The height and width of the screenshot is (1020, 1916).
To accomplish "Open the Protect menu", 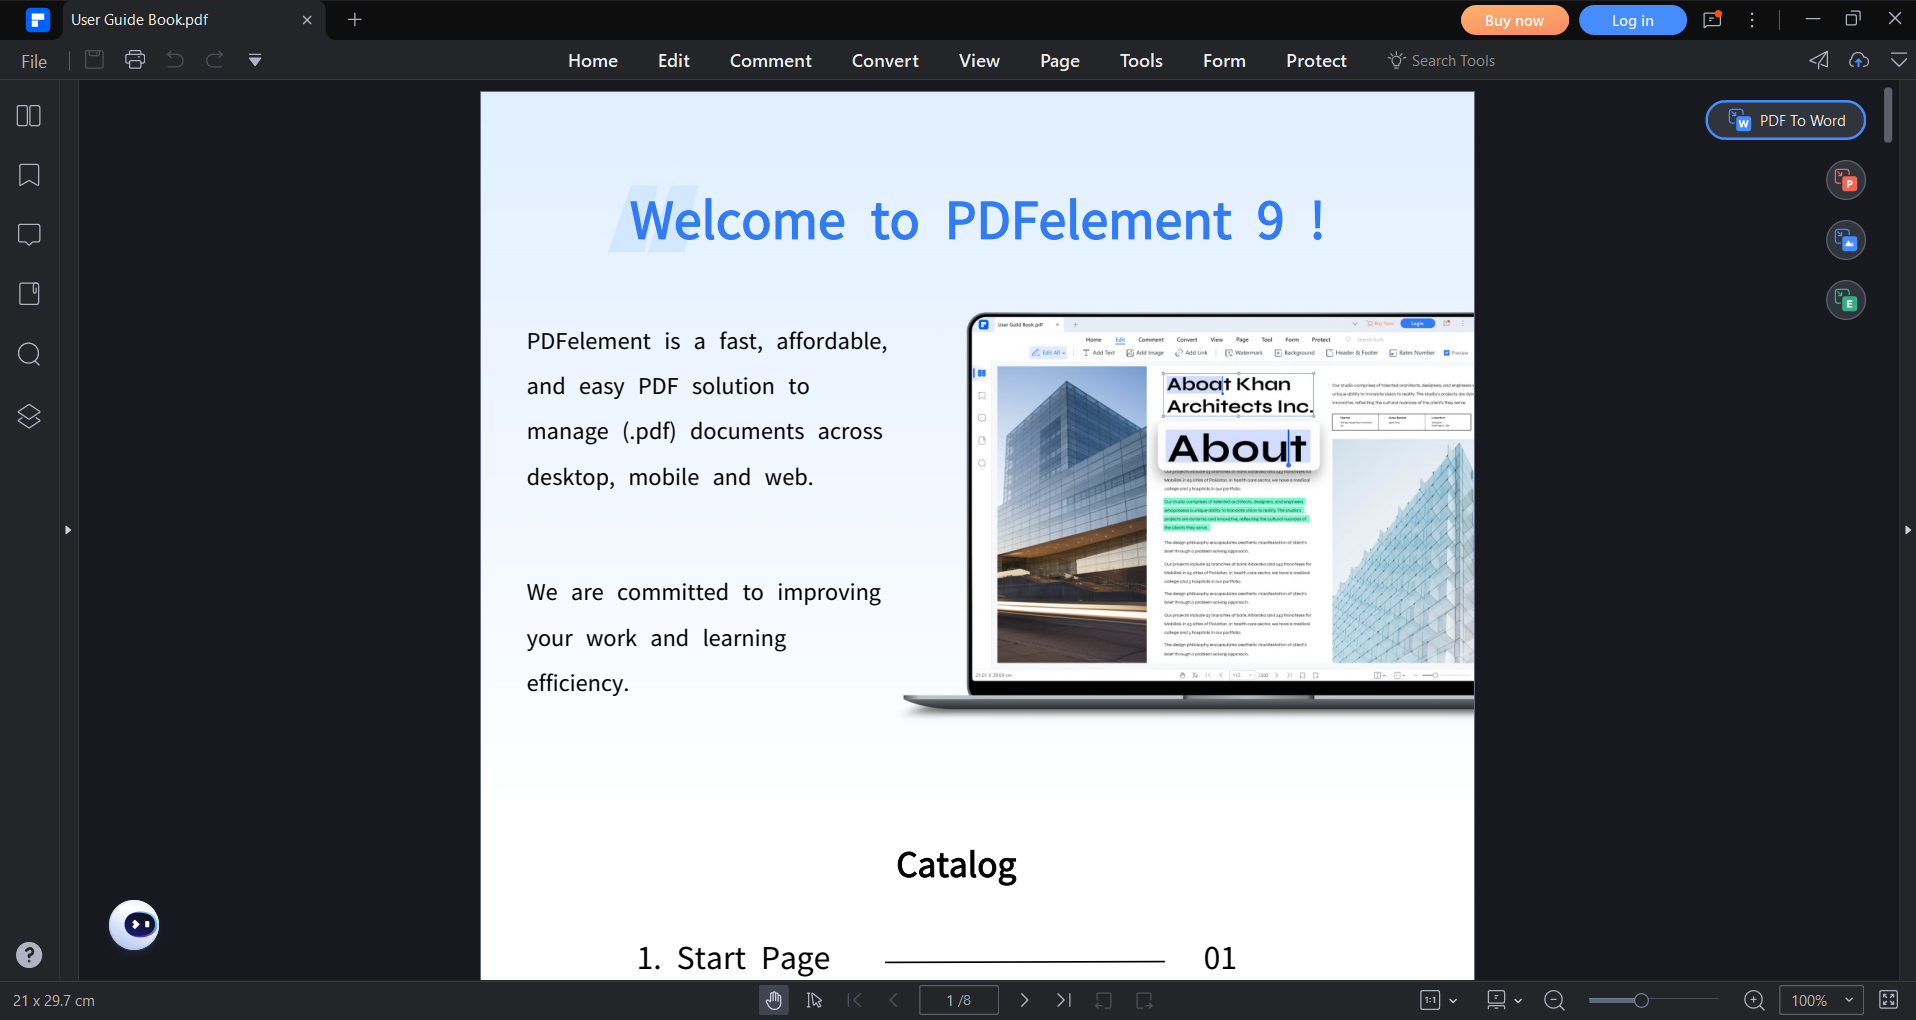I will [1315, 60].
